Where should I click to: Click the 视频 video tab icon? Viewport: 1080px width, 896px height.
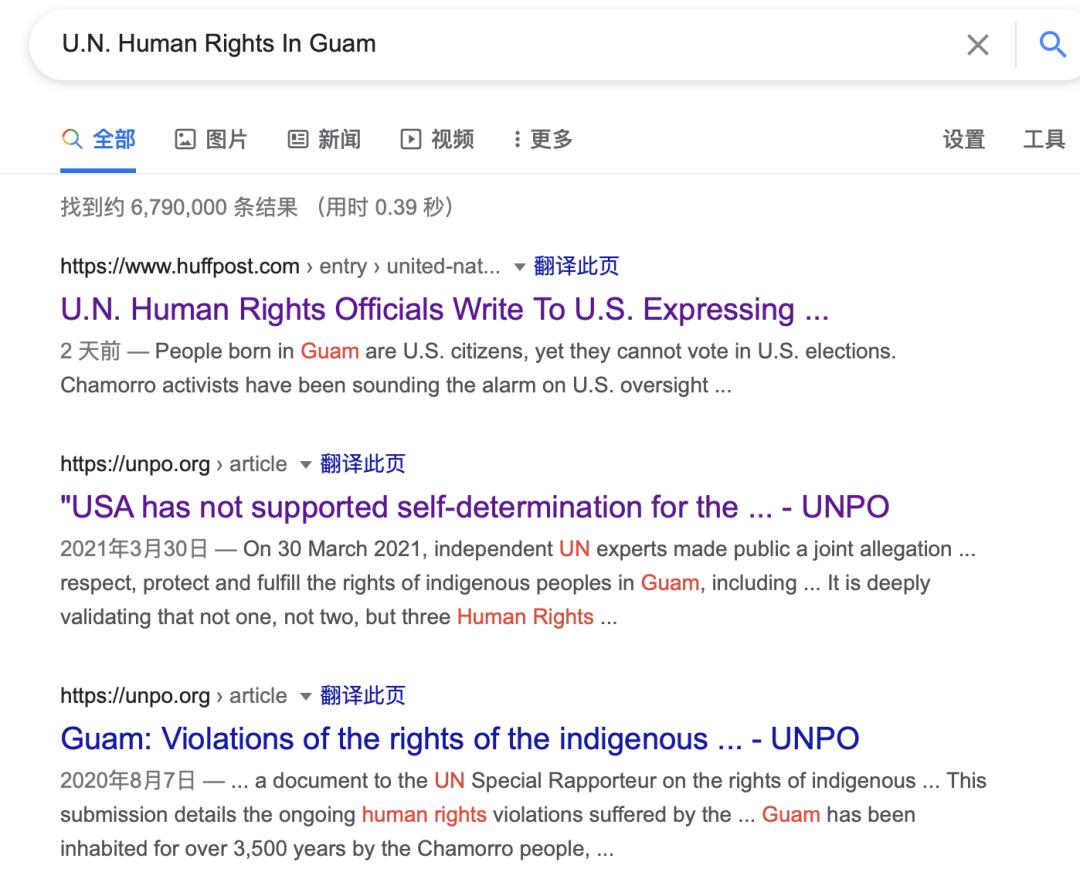410,139
